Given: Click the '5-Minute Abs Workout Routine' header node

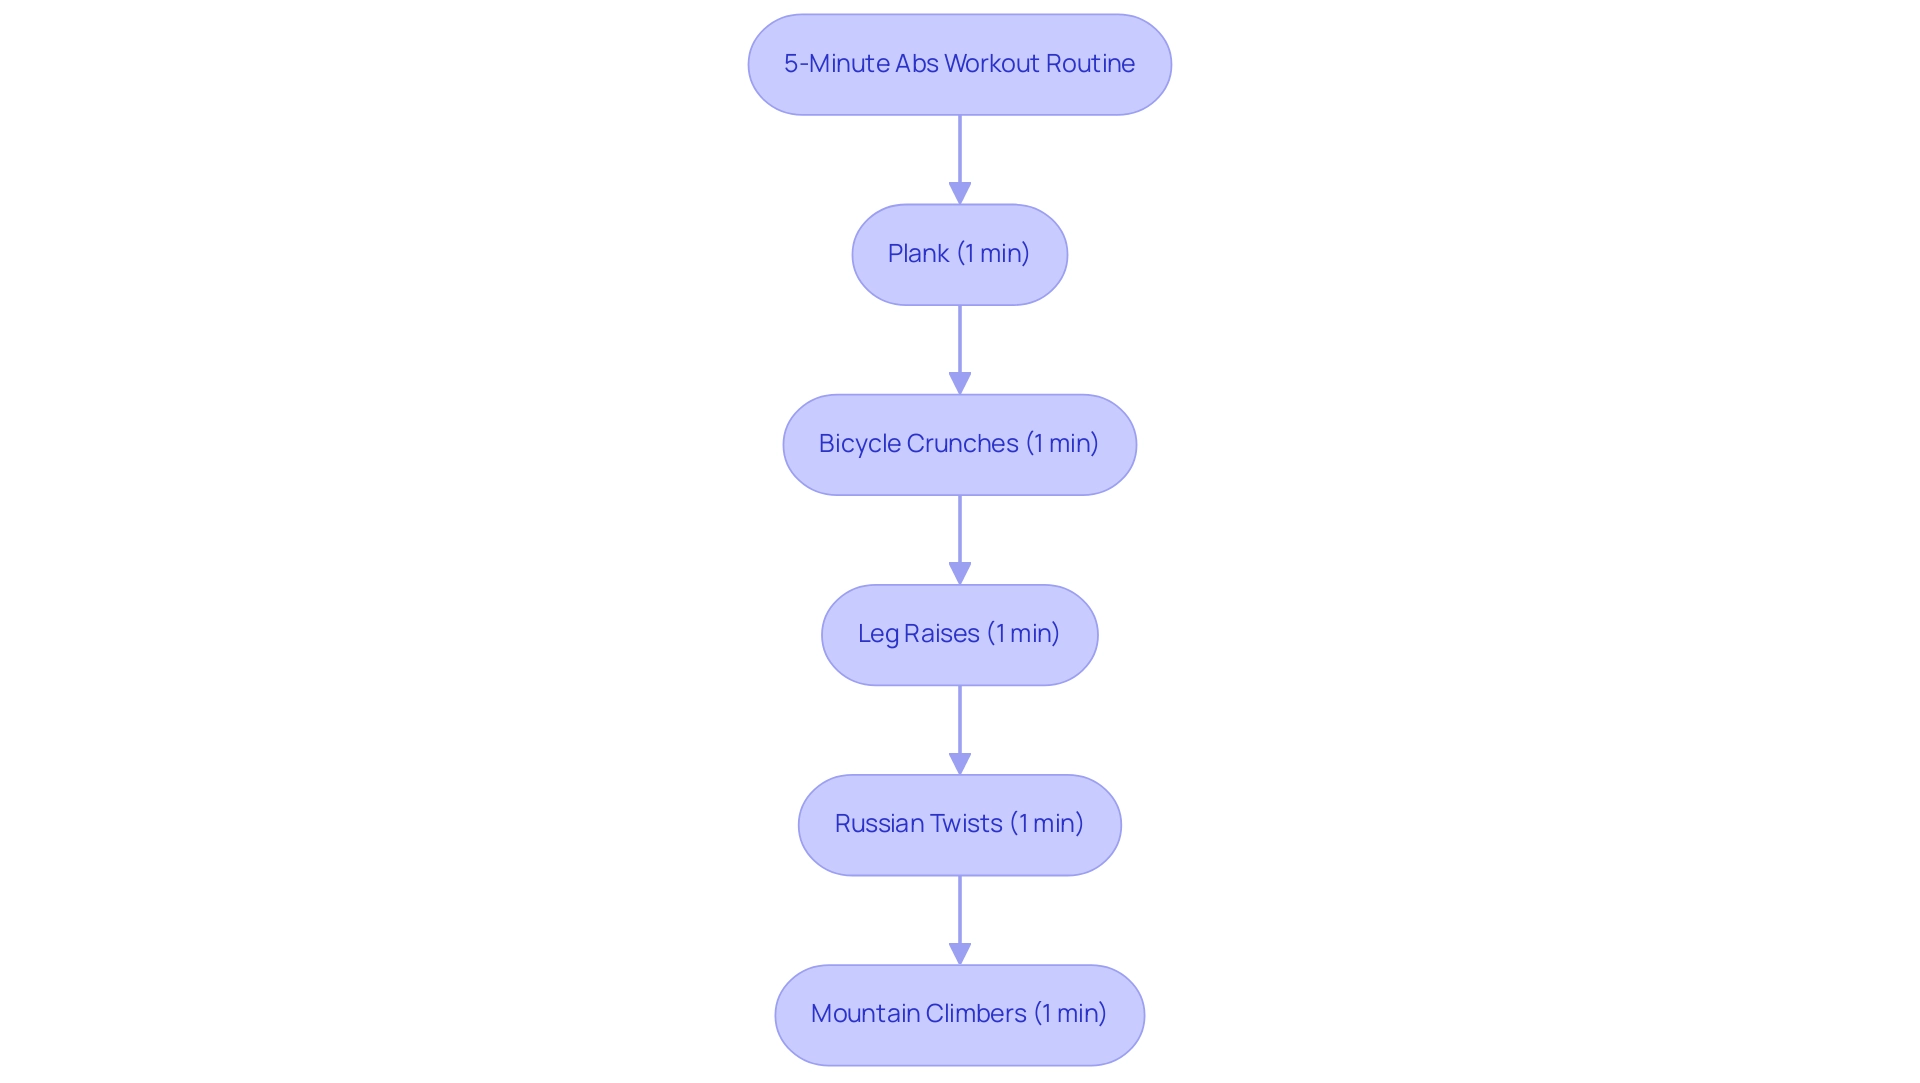Looking at the screenshot, I should [x=960, y=62].
